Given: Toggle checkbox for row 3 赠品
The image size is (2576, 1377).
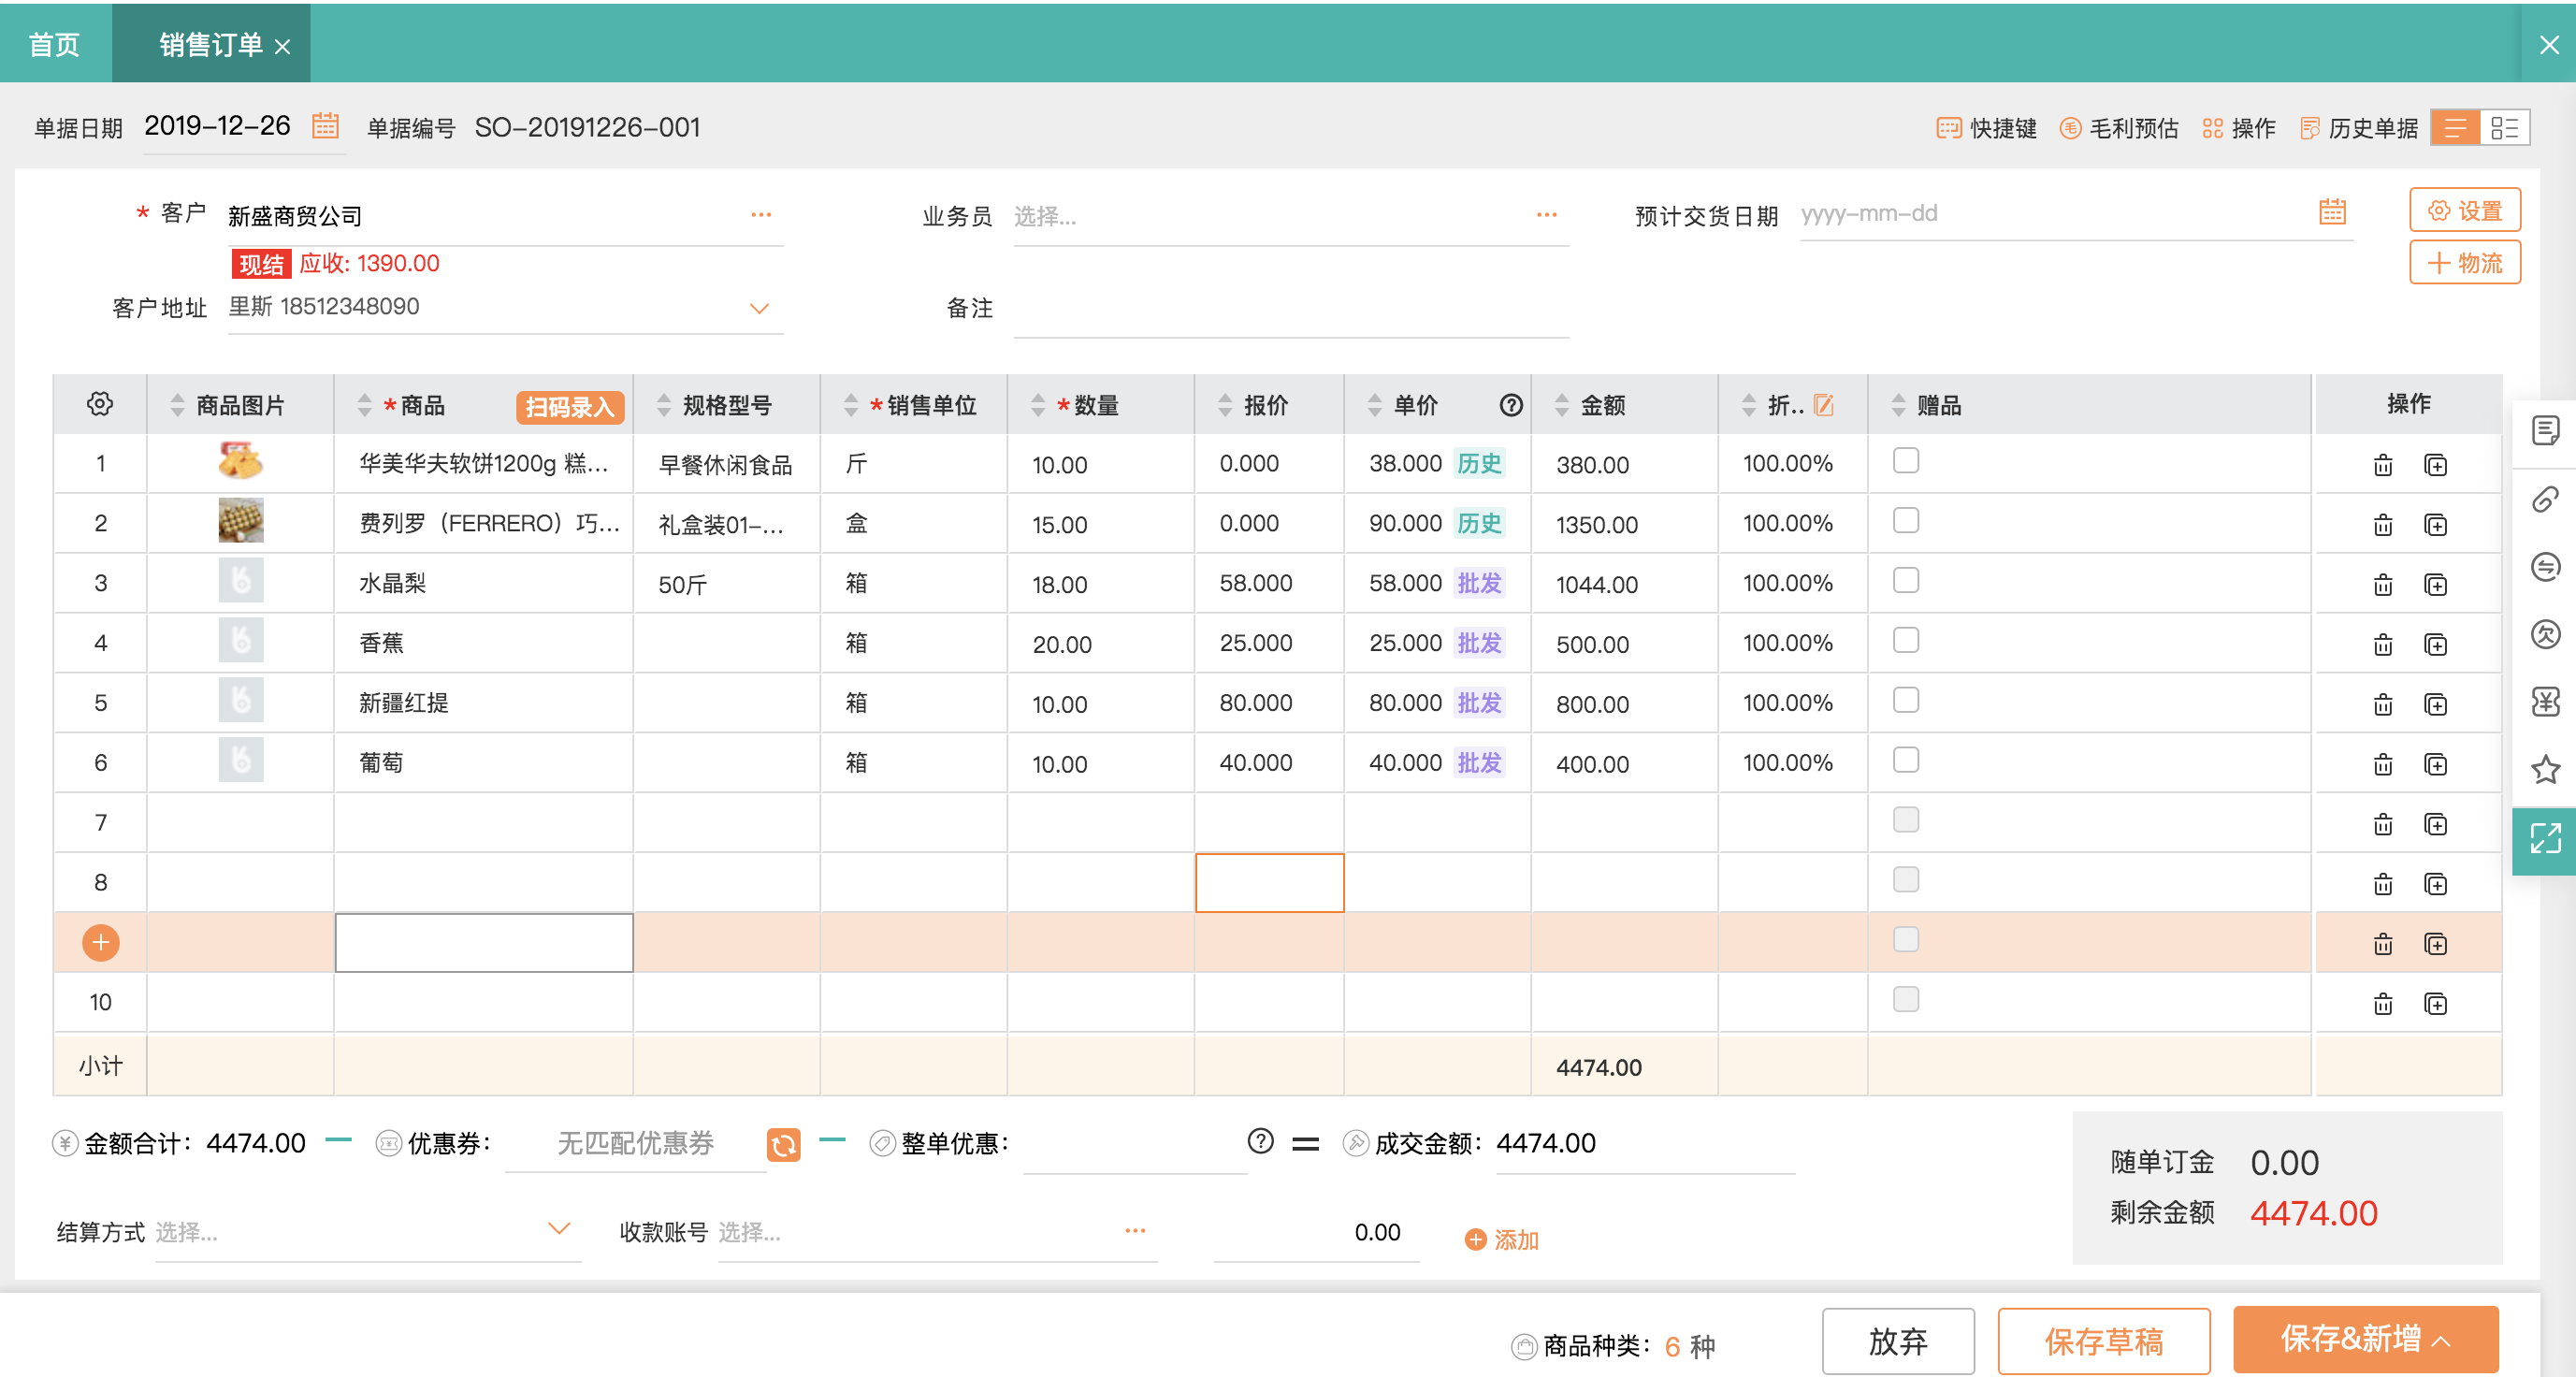Looking at the screenshot, I should click(1906, 585).
